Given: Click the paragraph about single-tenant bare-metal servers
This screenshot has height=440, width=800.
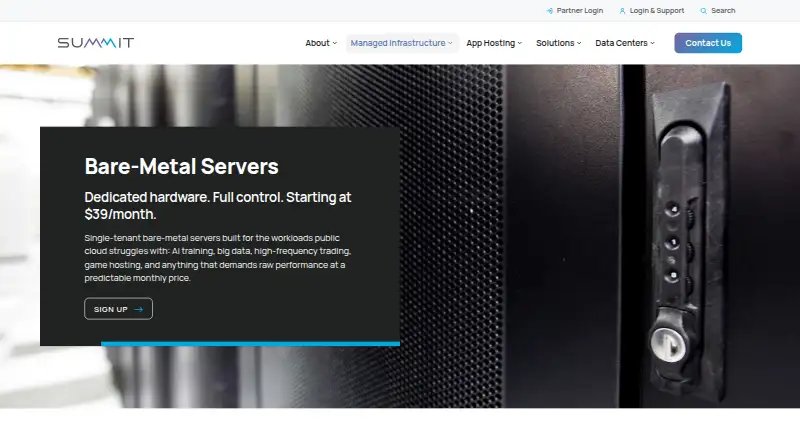Looking at the screenshot, I should click(218, 258).
